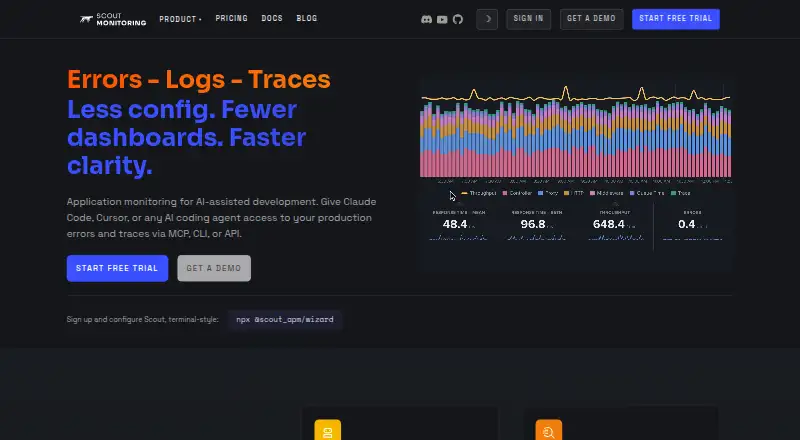Expand the Product dropdown menu
The image size is (800, 440).
(x=180, y=19)
